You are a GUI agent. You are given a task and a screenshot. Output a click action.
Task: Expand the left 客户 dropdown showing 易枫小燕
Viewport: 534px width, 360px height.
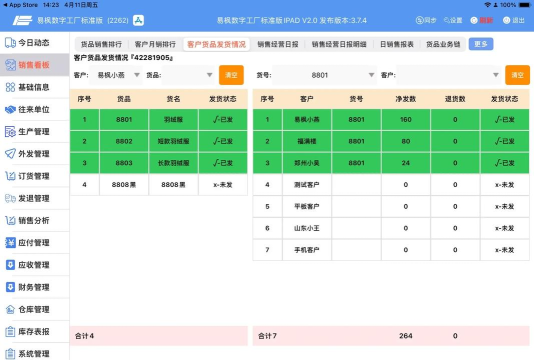click(116, 75)
